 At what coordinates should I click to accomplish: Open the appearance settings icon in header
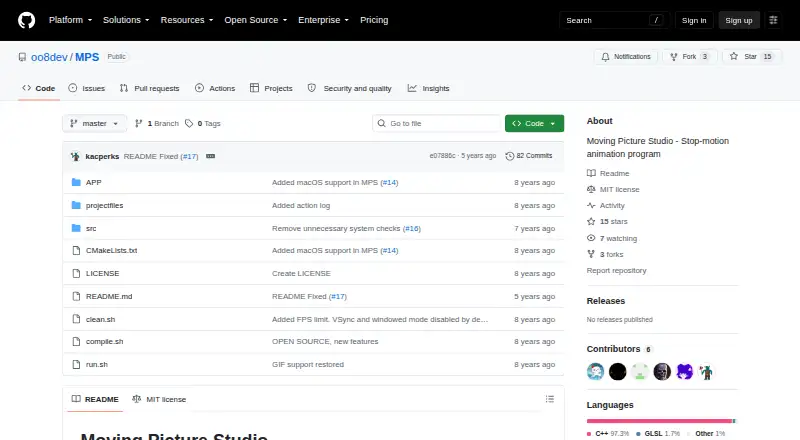click(x=773, y=20)
